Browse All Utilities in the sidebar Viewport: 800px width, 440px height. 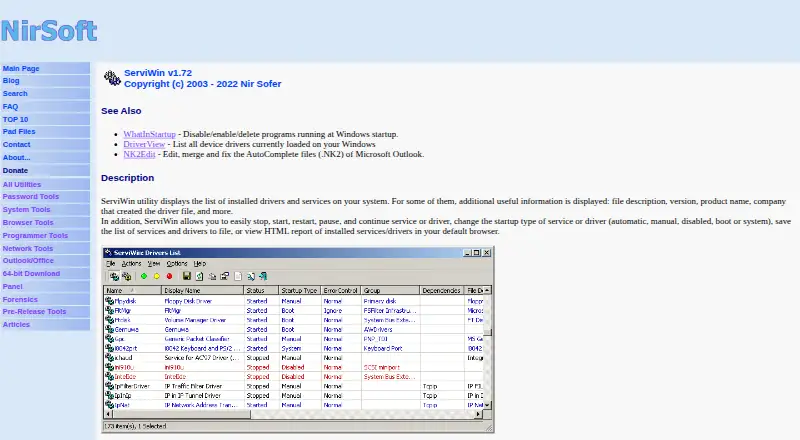pos(21,184)
